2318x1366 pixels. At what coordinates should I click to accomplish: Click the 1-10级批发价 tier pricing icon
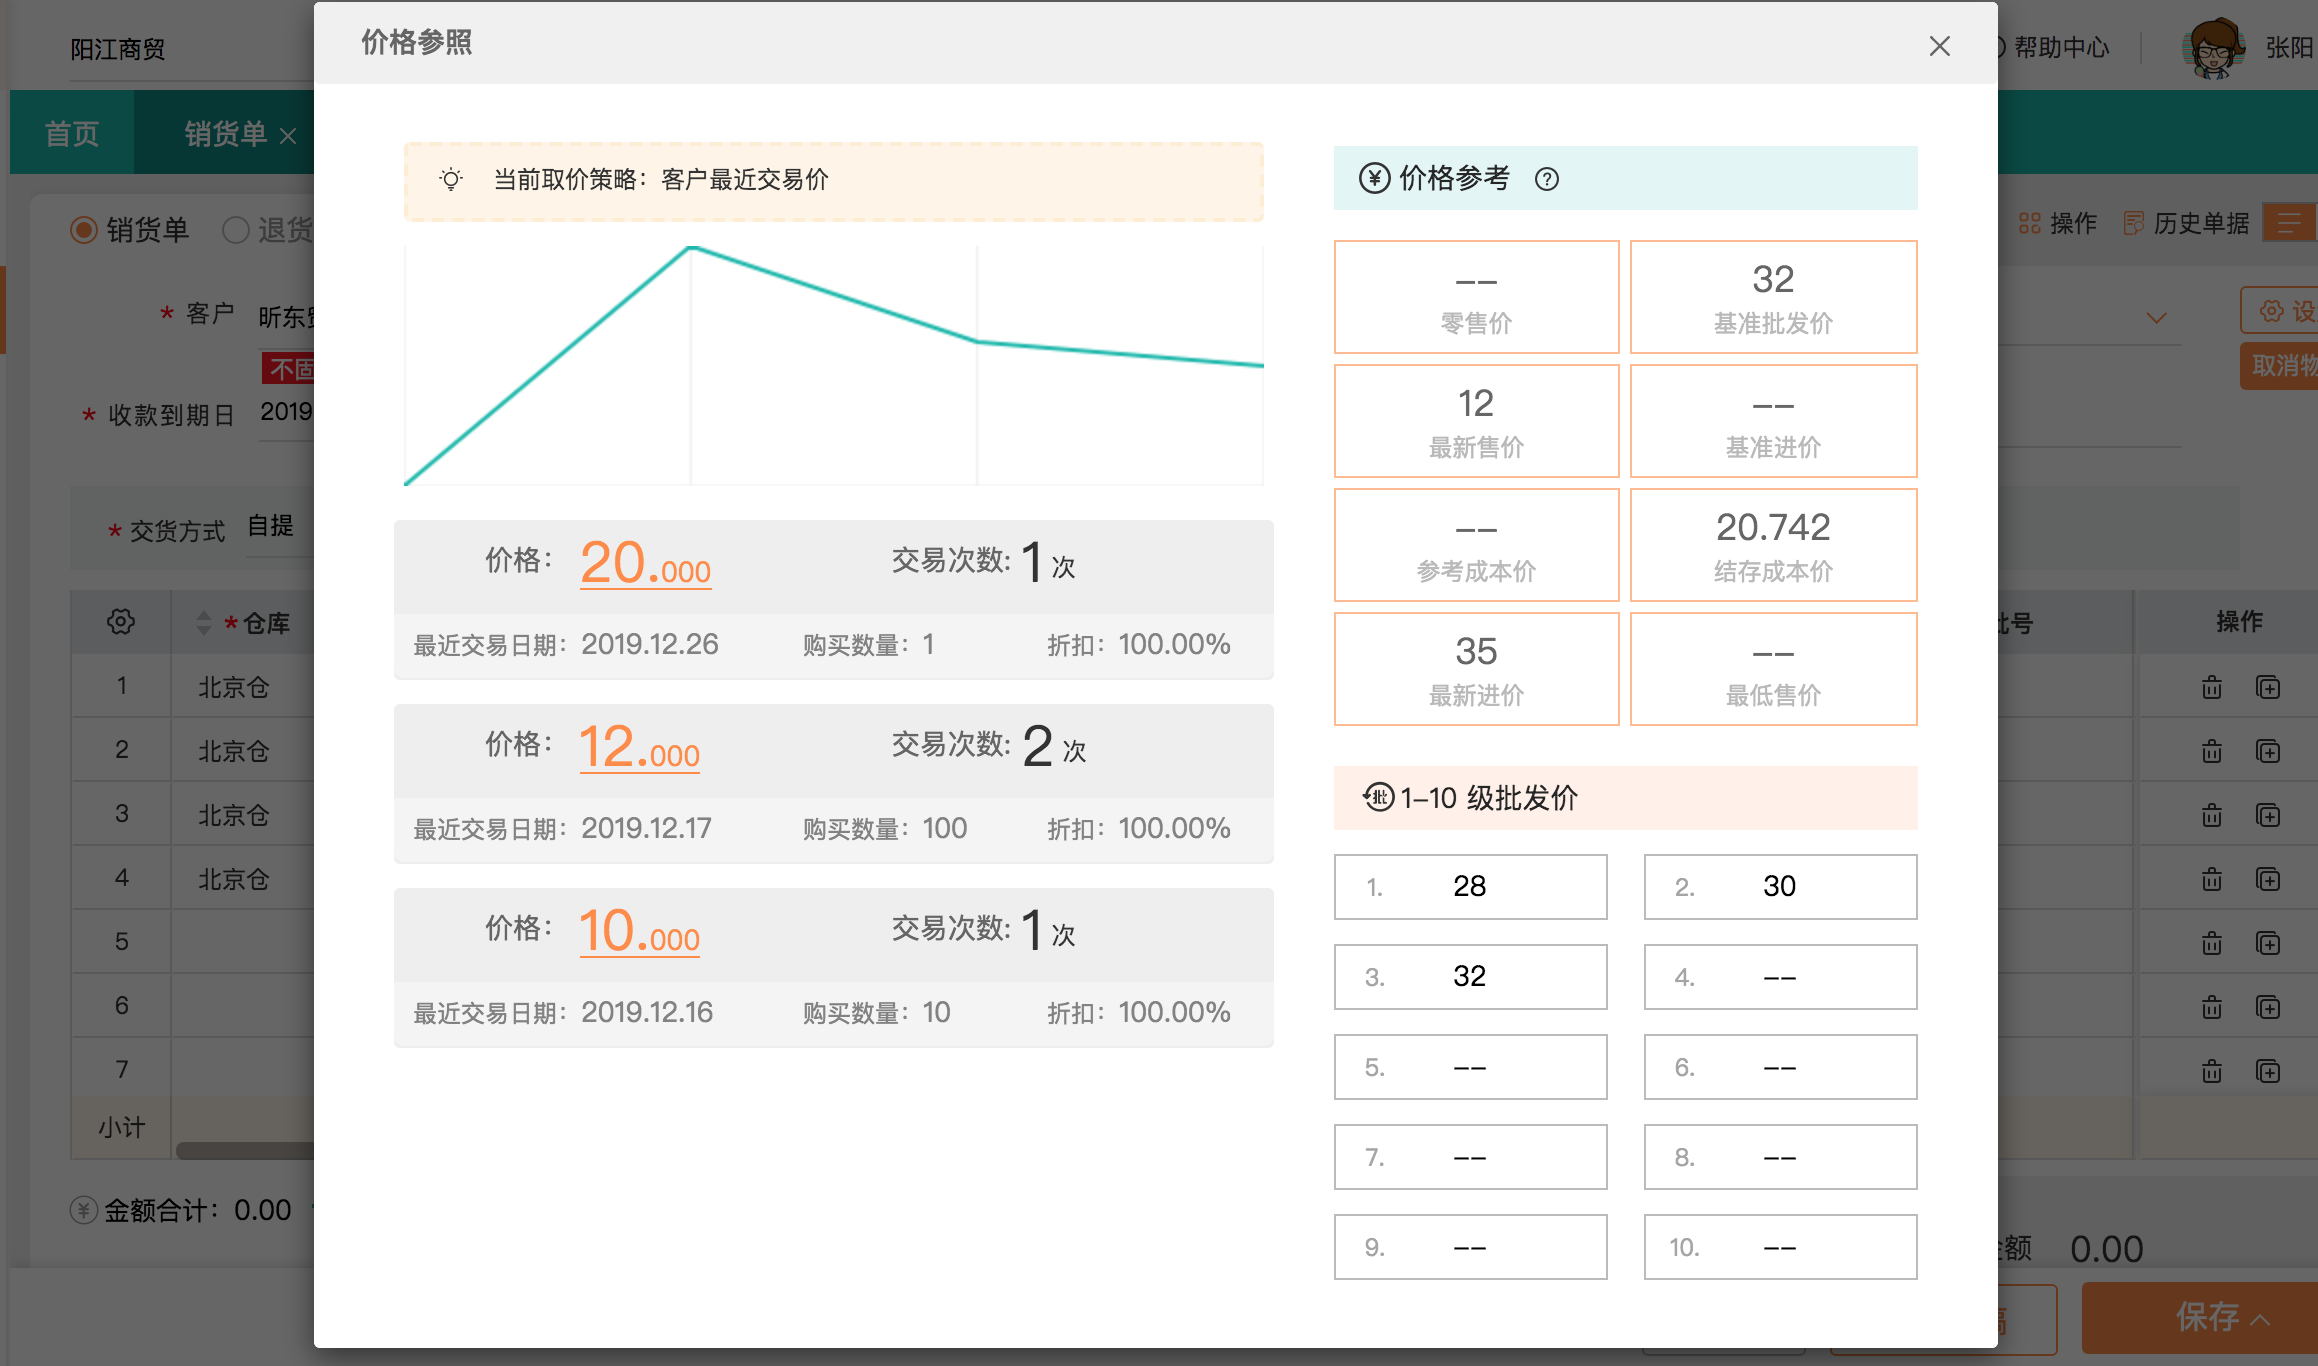tap(1370, 797)
